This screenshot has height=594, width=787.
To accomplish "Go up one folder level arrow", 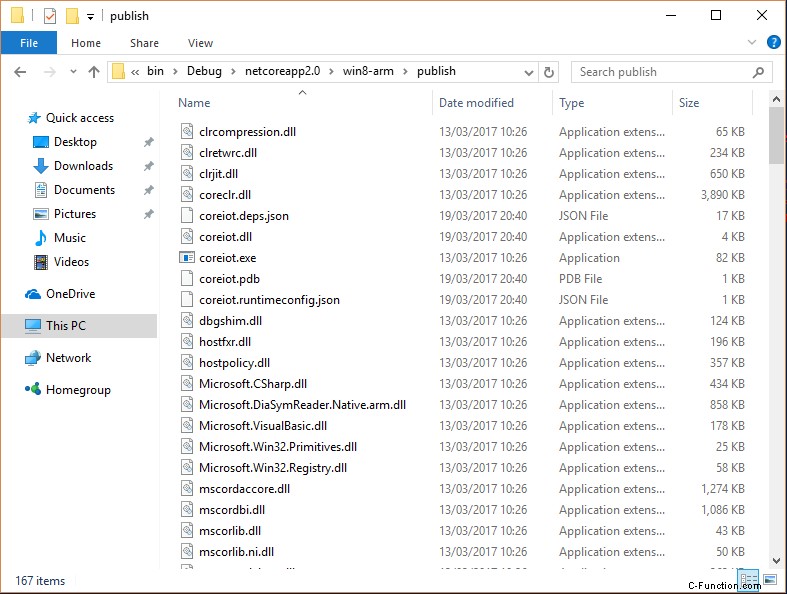I will click(94, 72).
